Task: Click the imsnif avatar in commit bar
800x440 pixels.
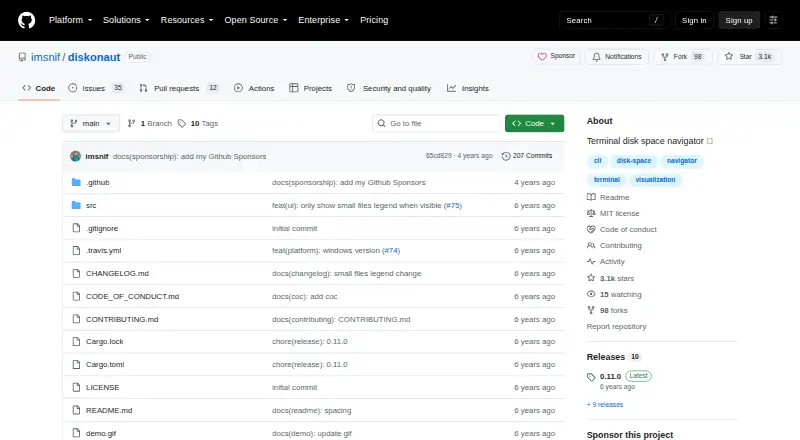Action: coord(76,156)
